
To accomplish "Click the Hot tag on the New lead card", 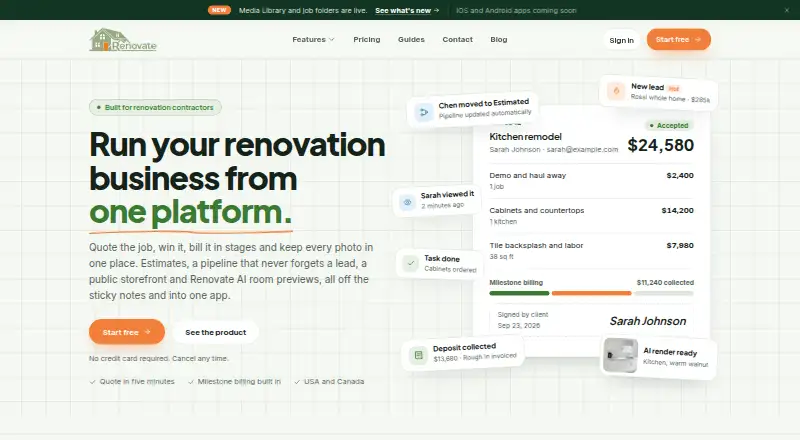I will click(673, 88).
